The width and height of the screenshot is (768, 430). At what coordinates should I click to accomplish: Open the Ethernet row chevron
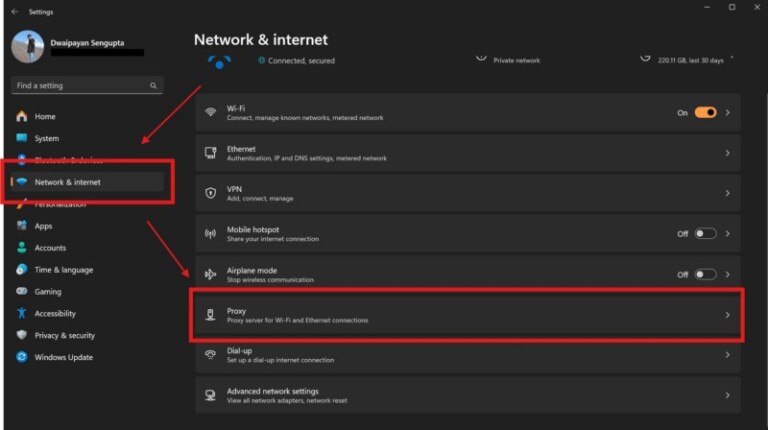(x=727, y=153)
